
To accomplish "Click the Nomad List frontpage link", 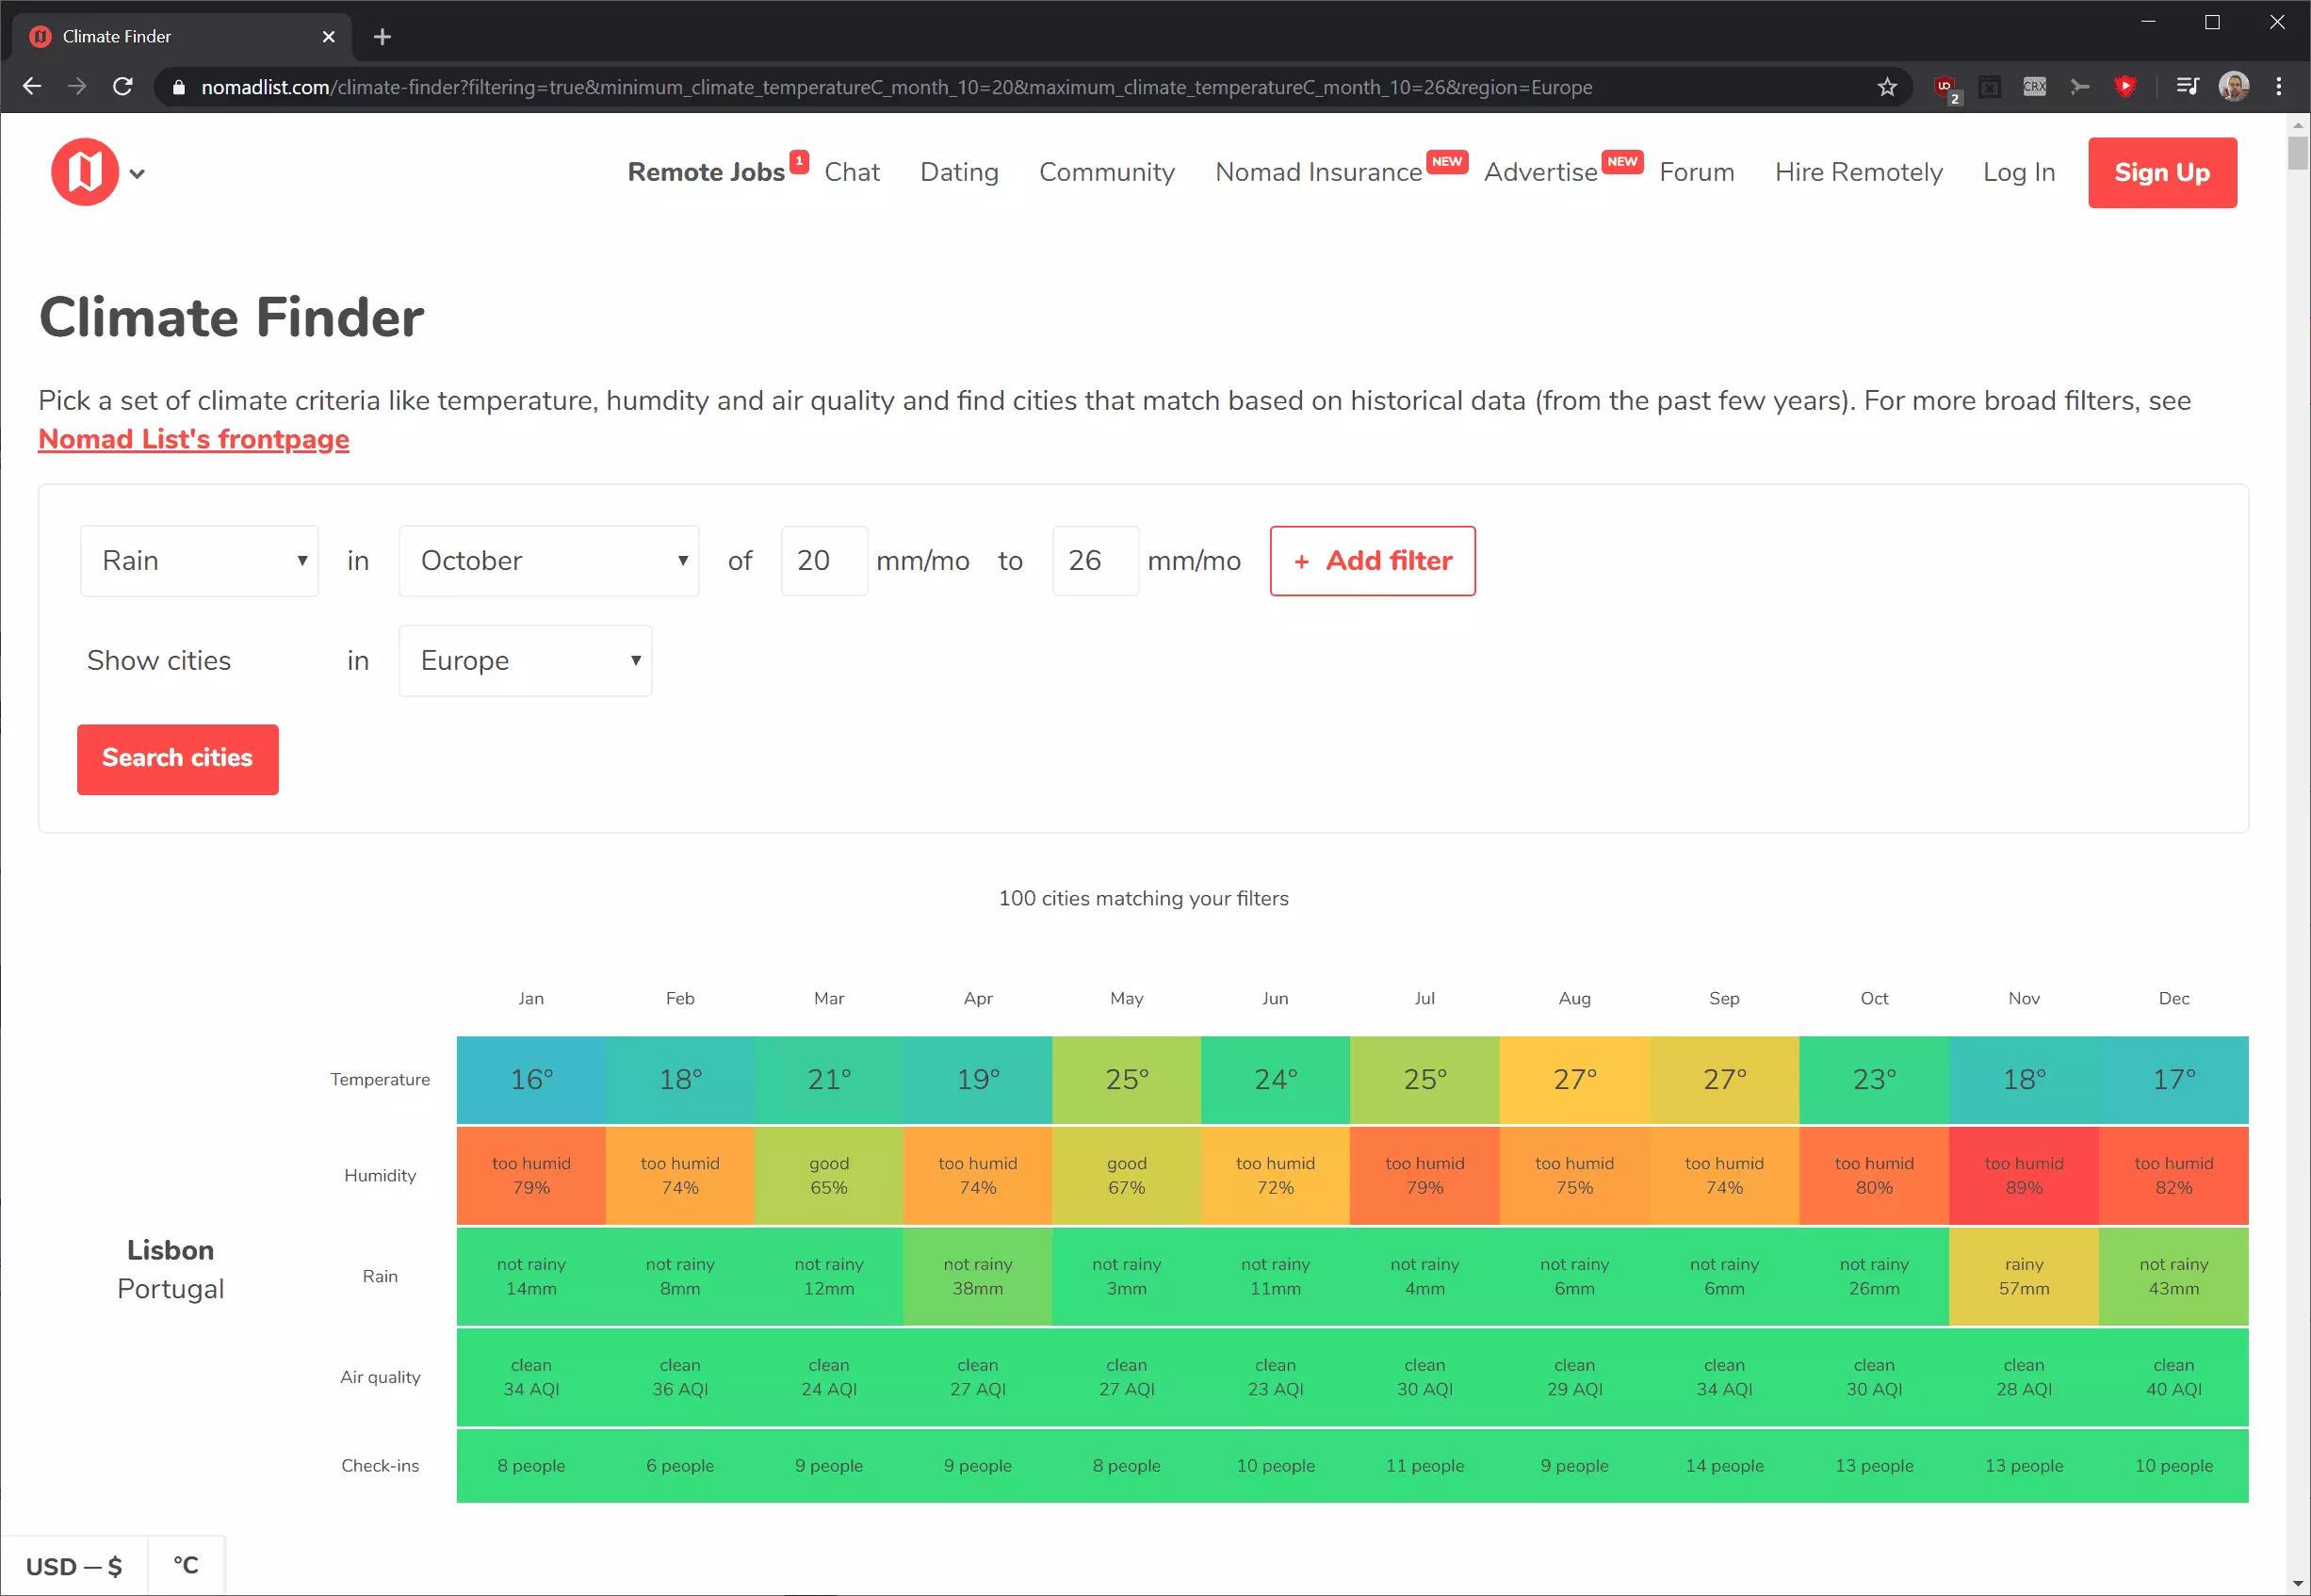I will 195,439.
